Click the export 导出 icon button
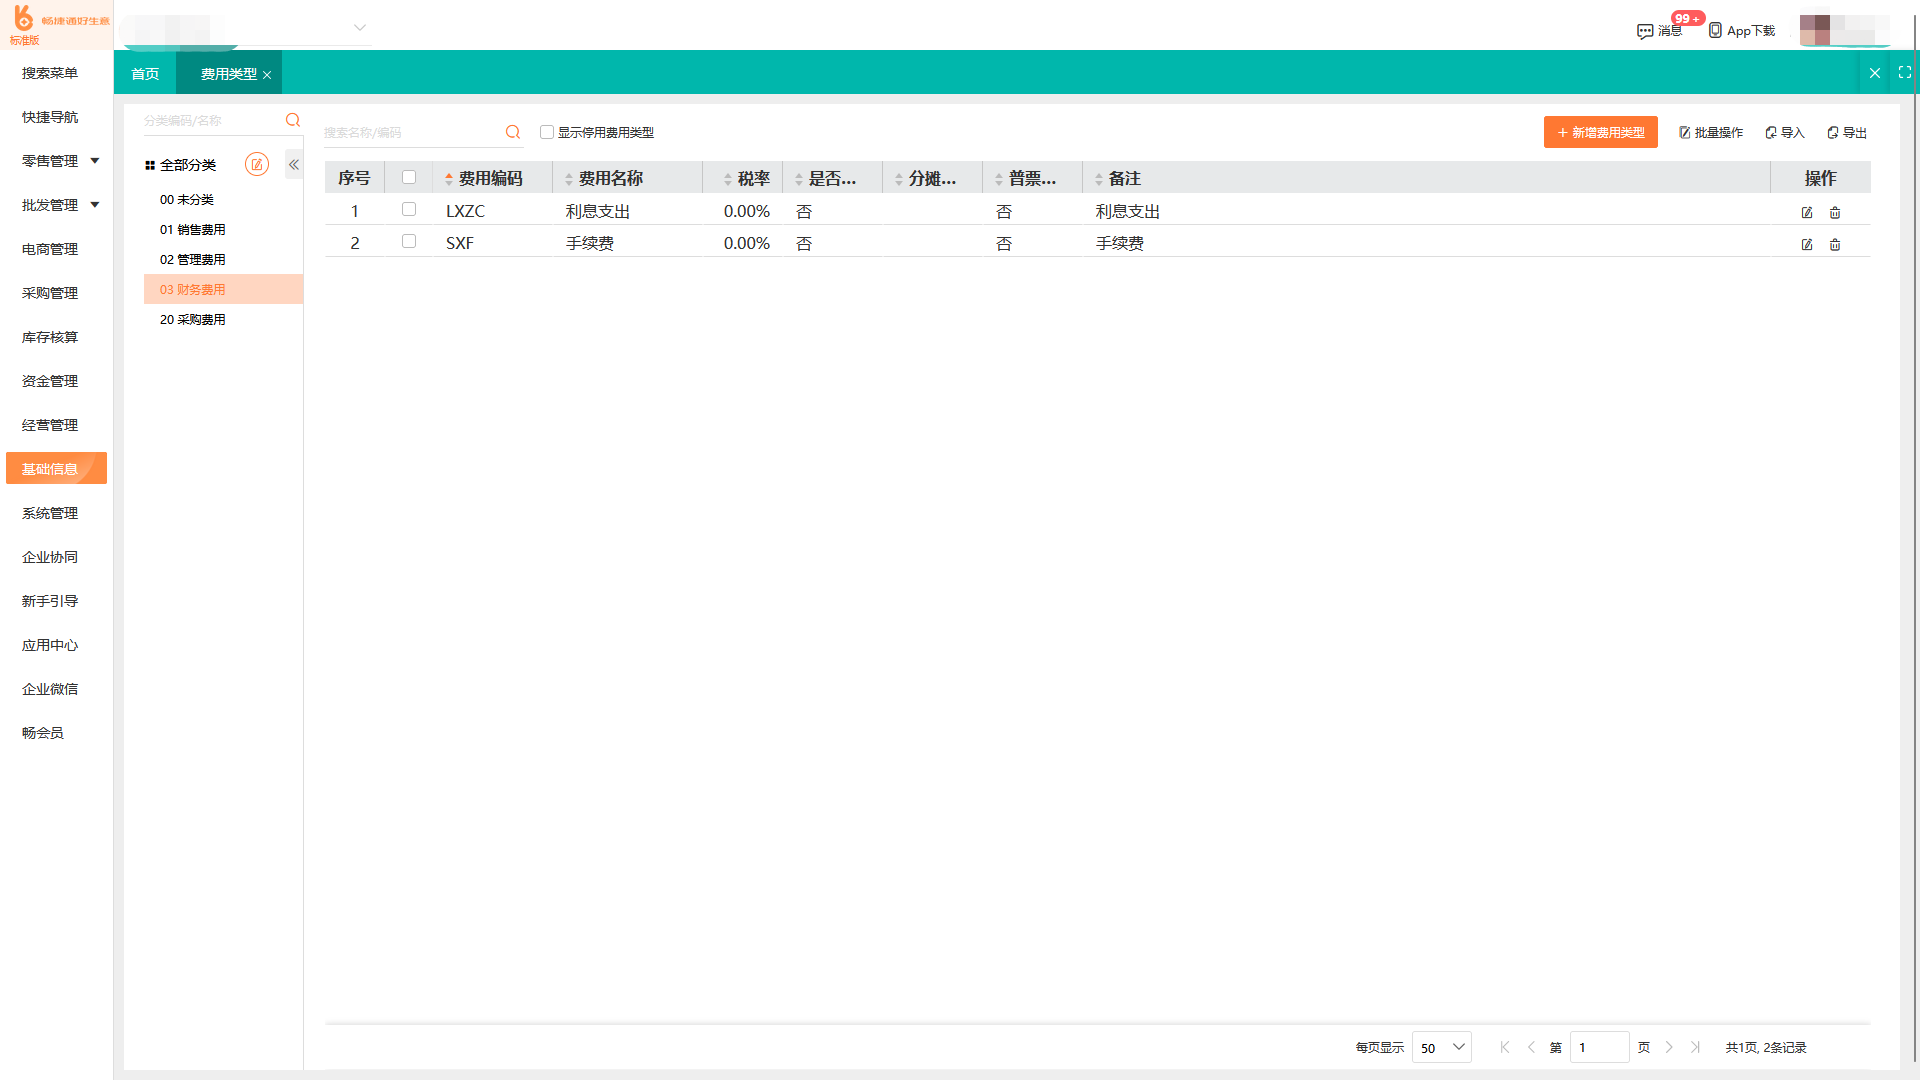 point(1846,131)
